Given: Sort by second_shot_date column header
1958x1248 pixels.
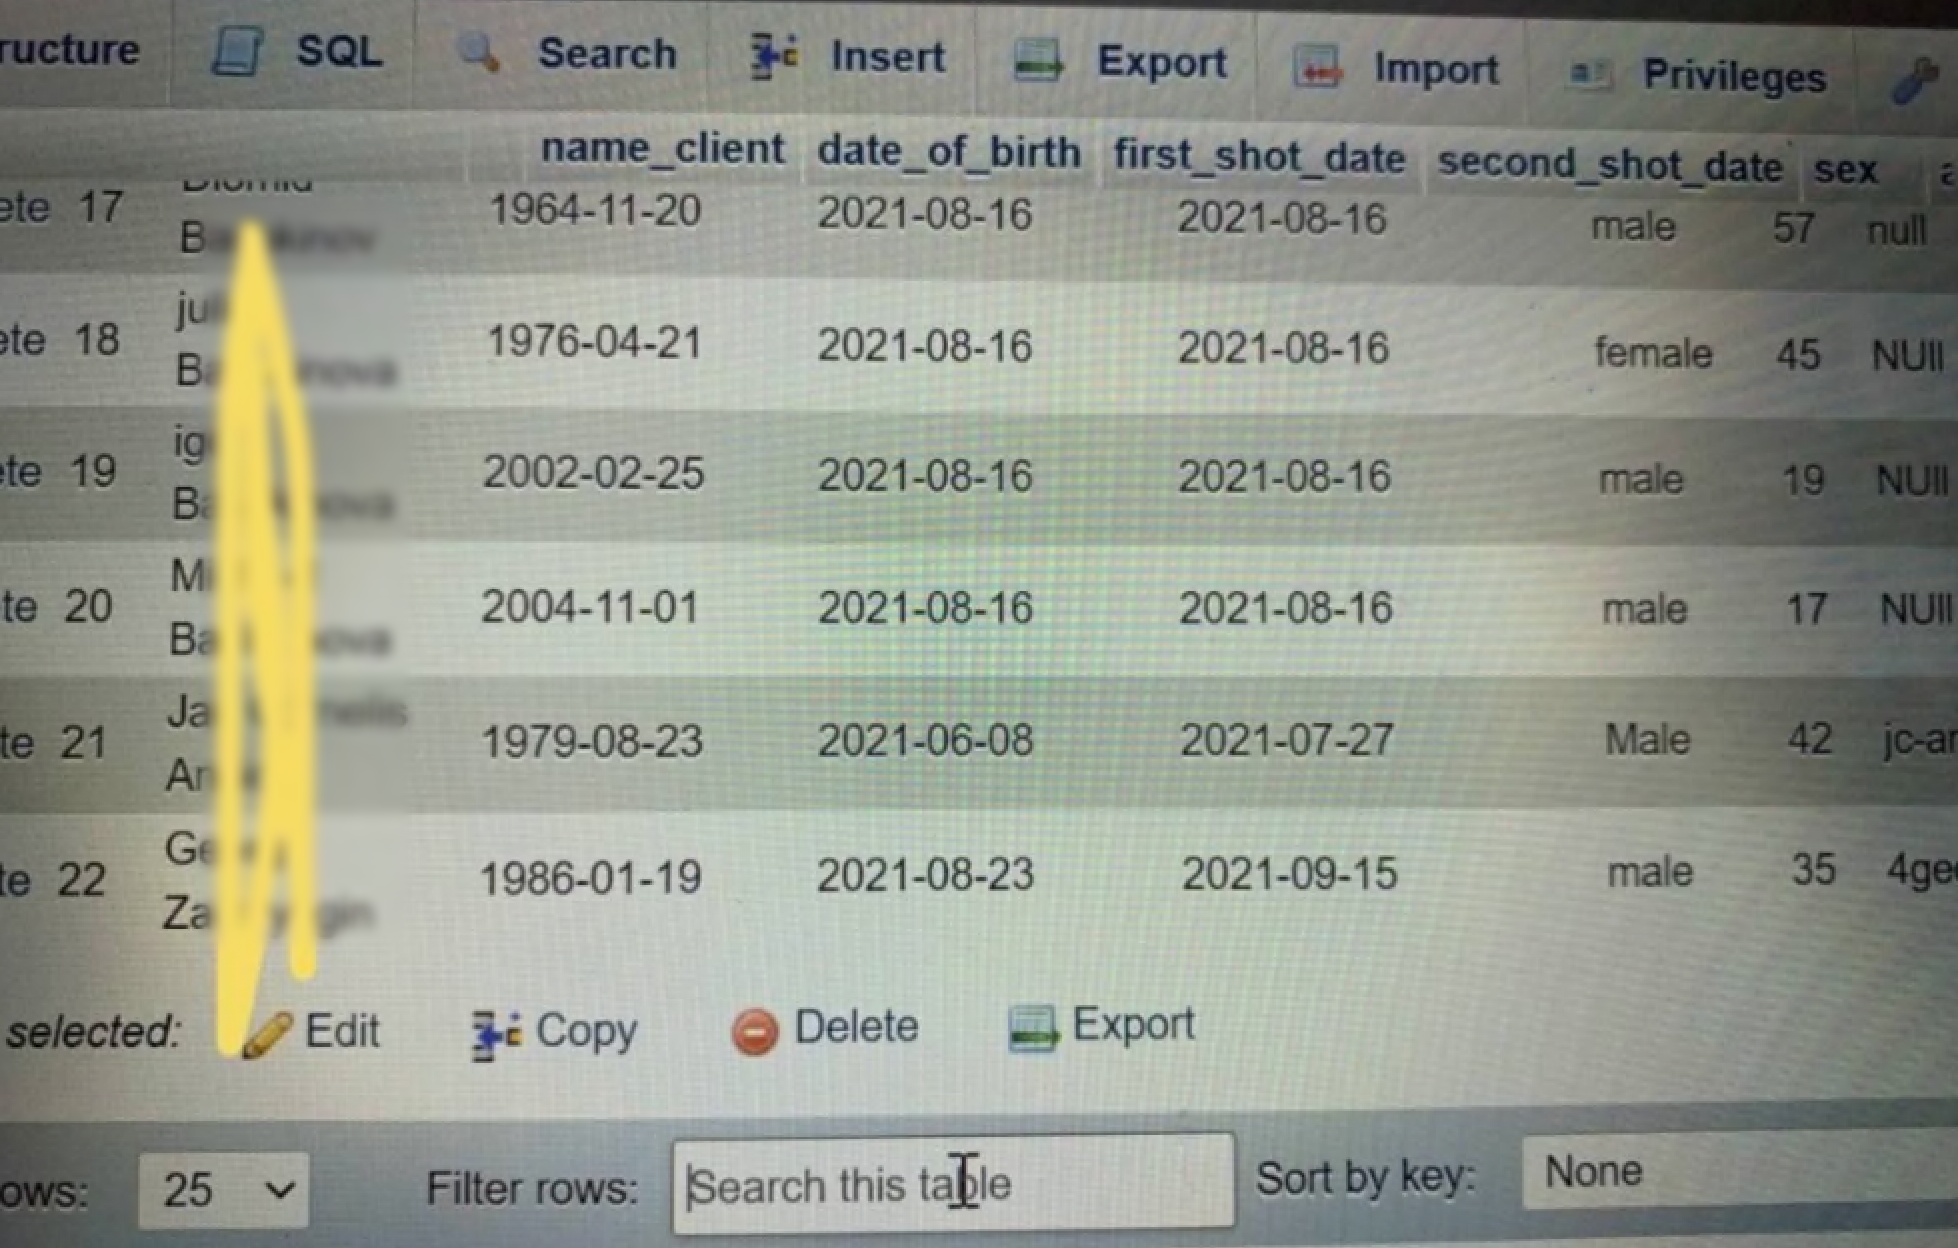Looking at the screenshot, I should tap(1610, 164).
